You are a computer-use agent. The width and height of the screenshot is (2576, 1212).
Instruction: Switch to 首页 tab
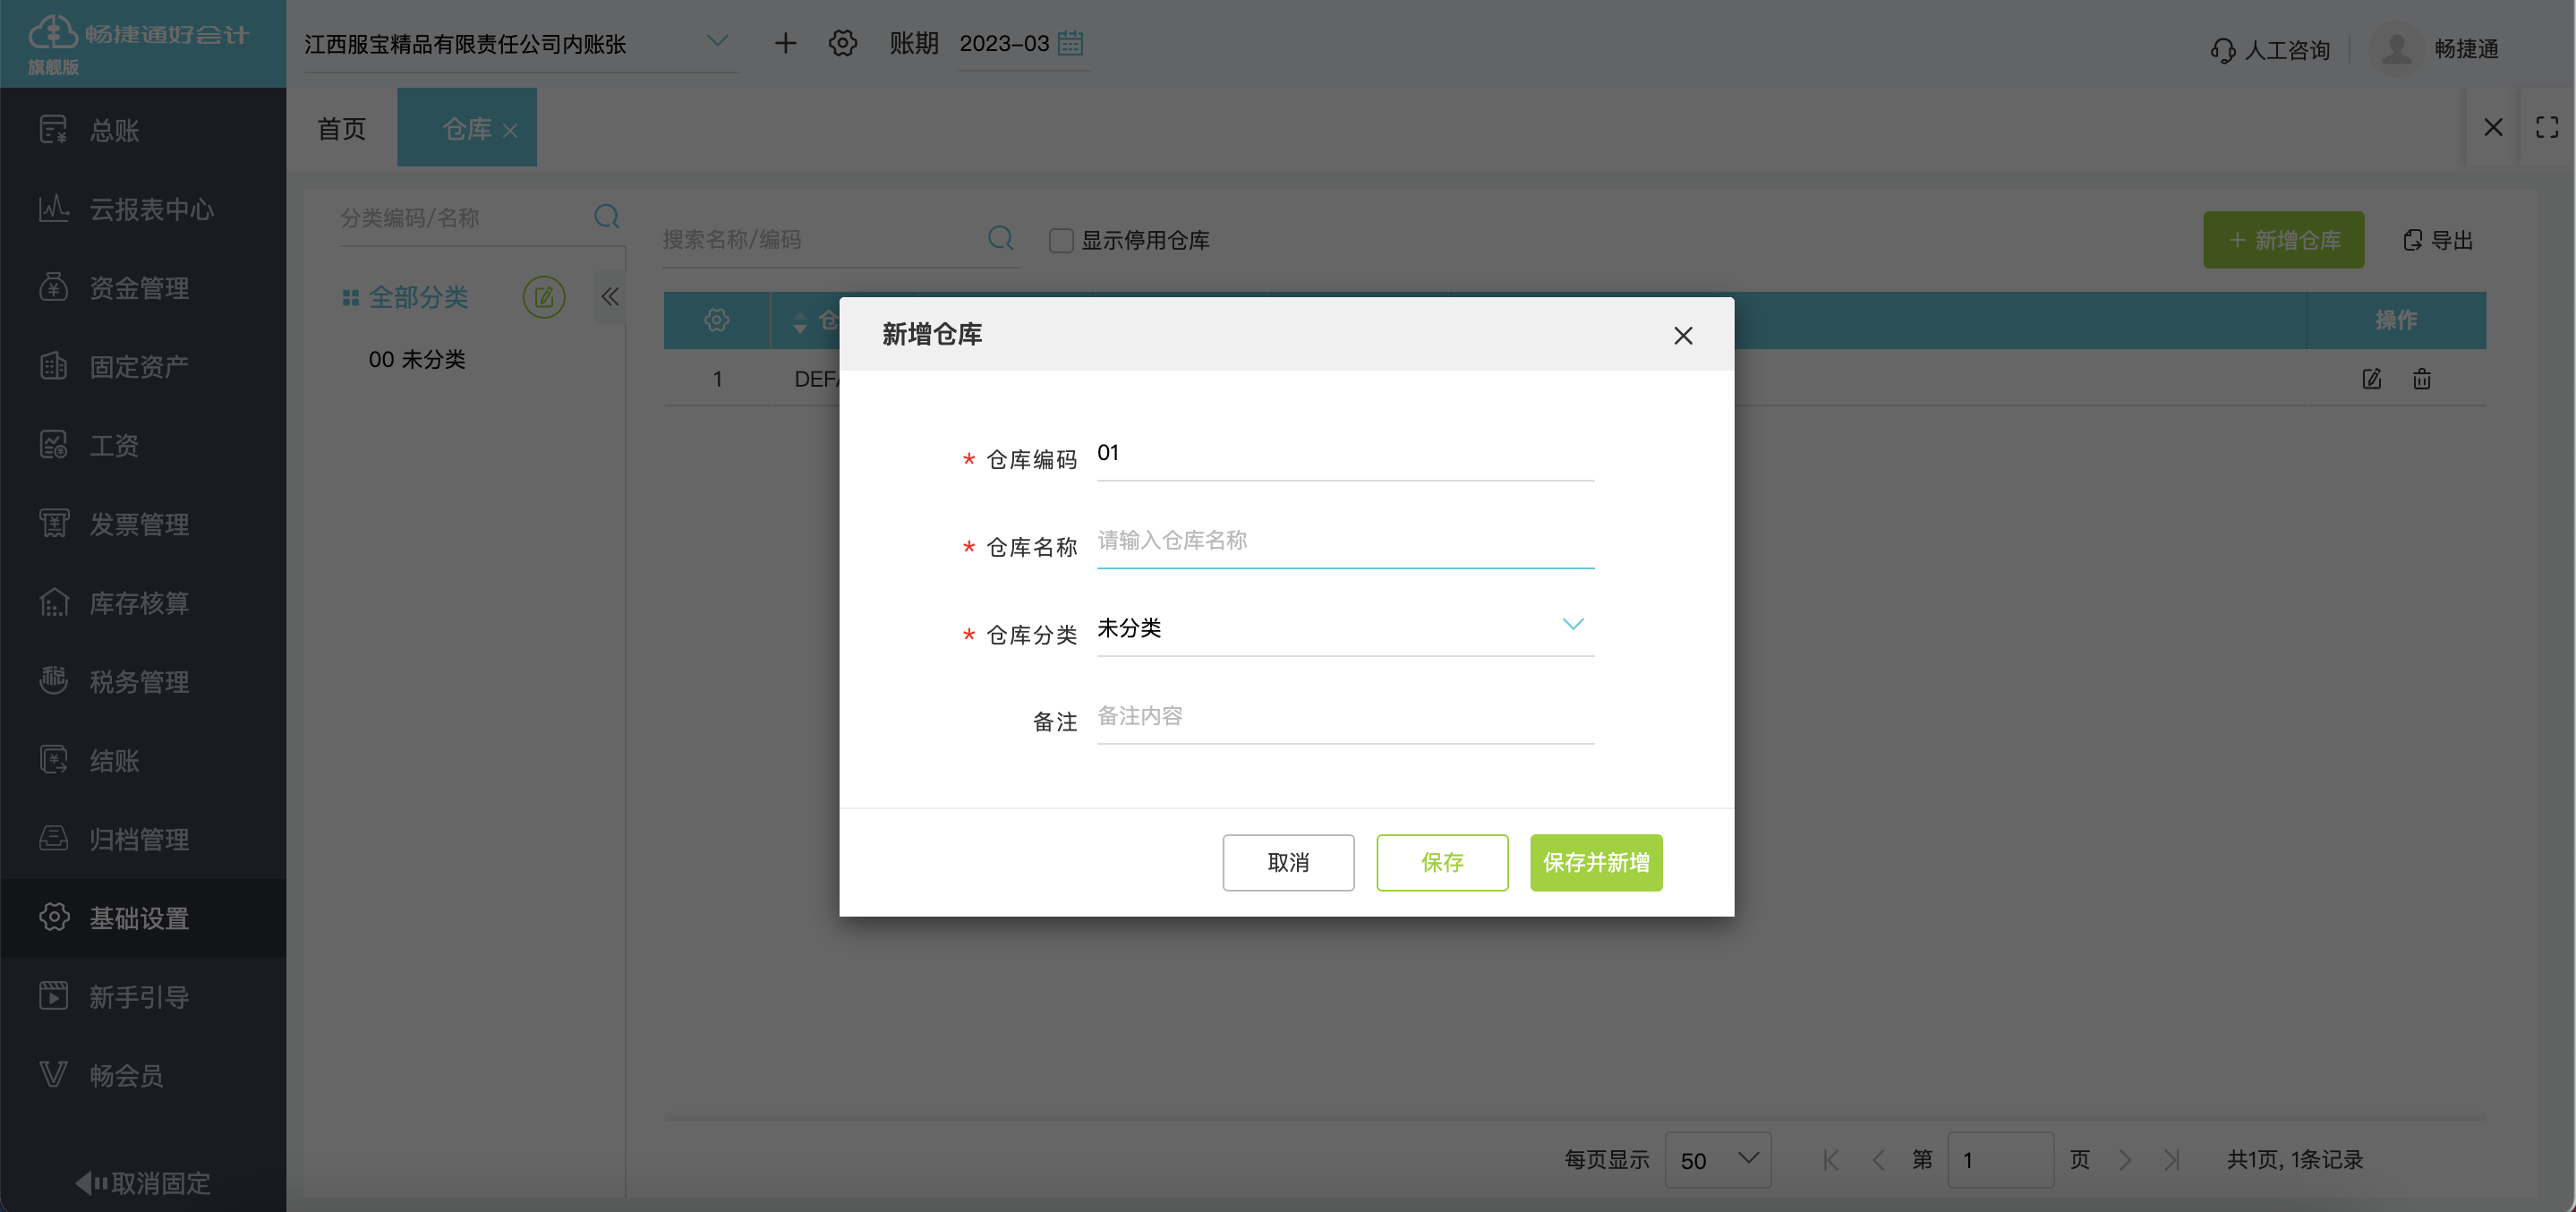pos(342,128)
